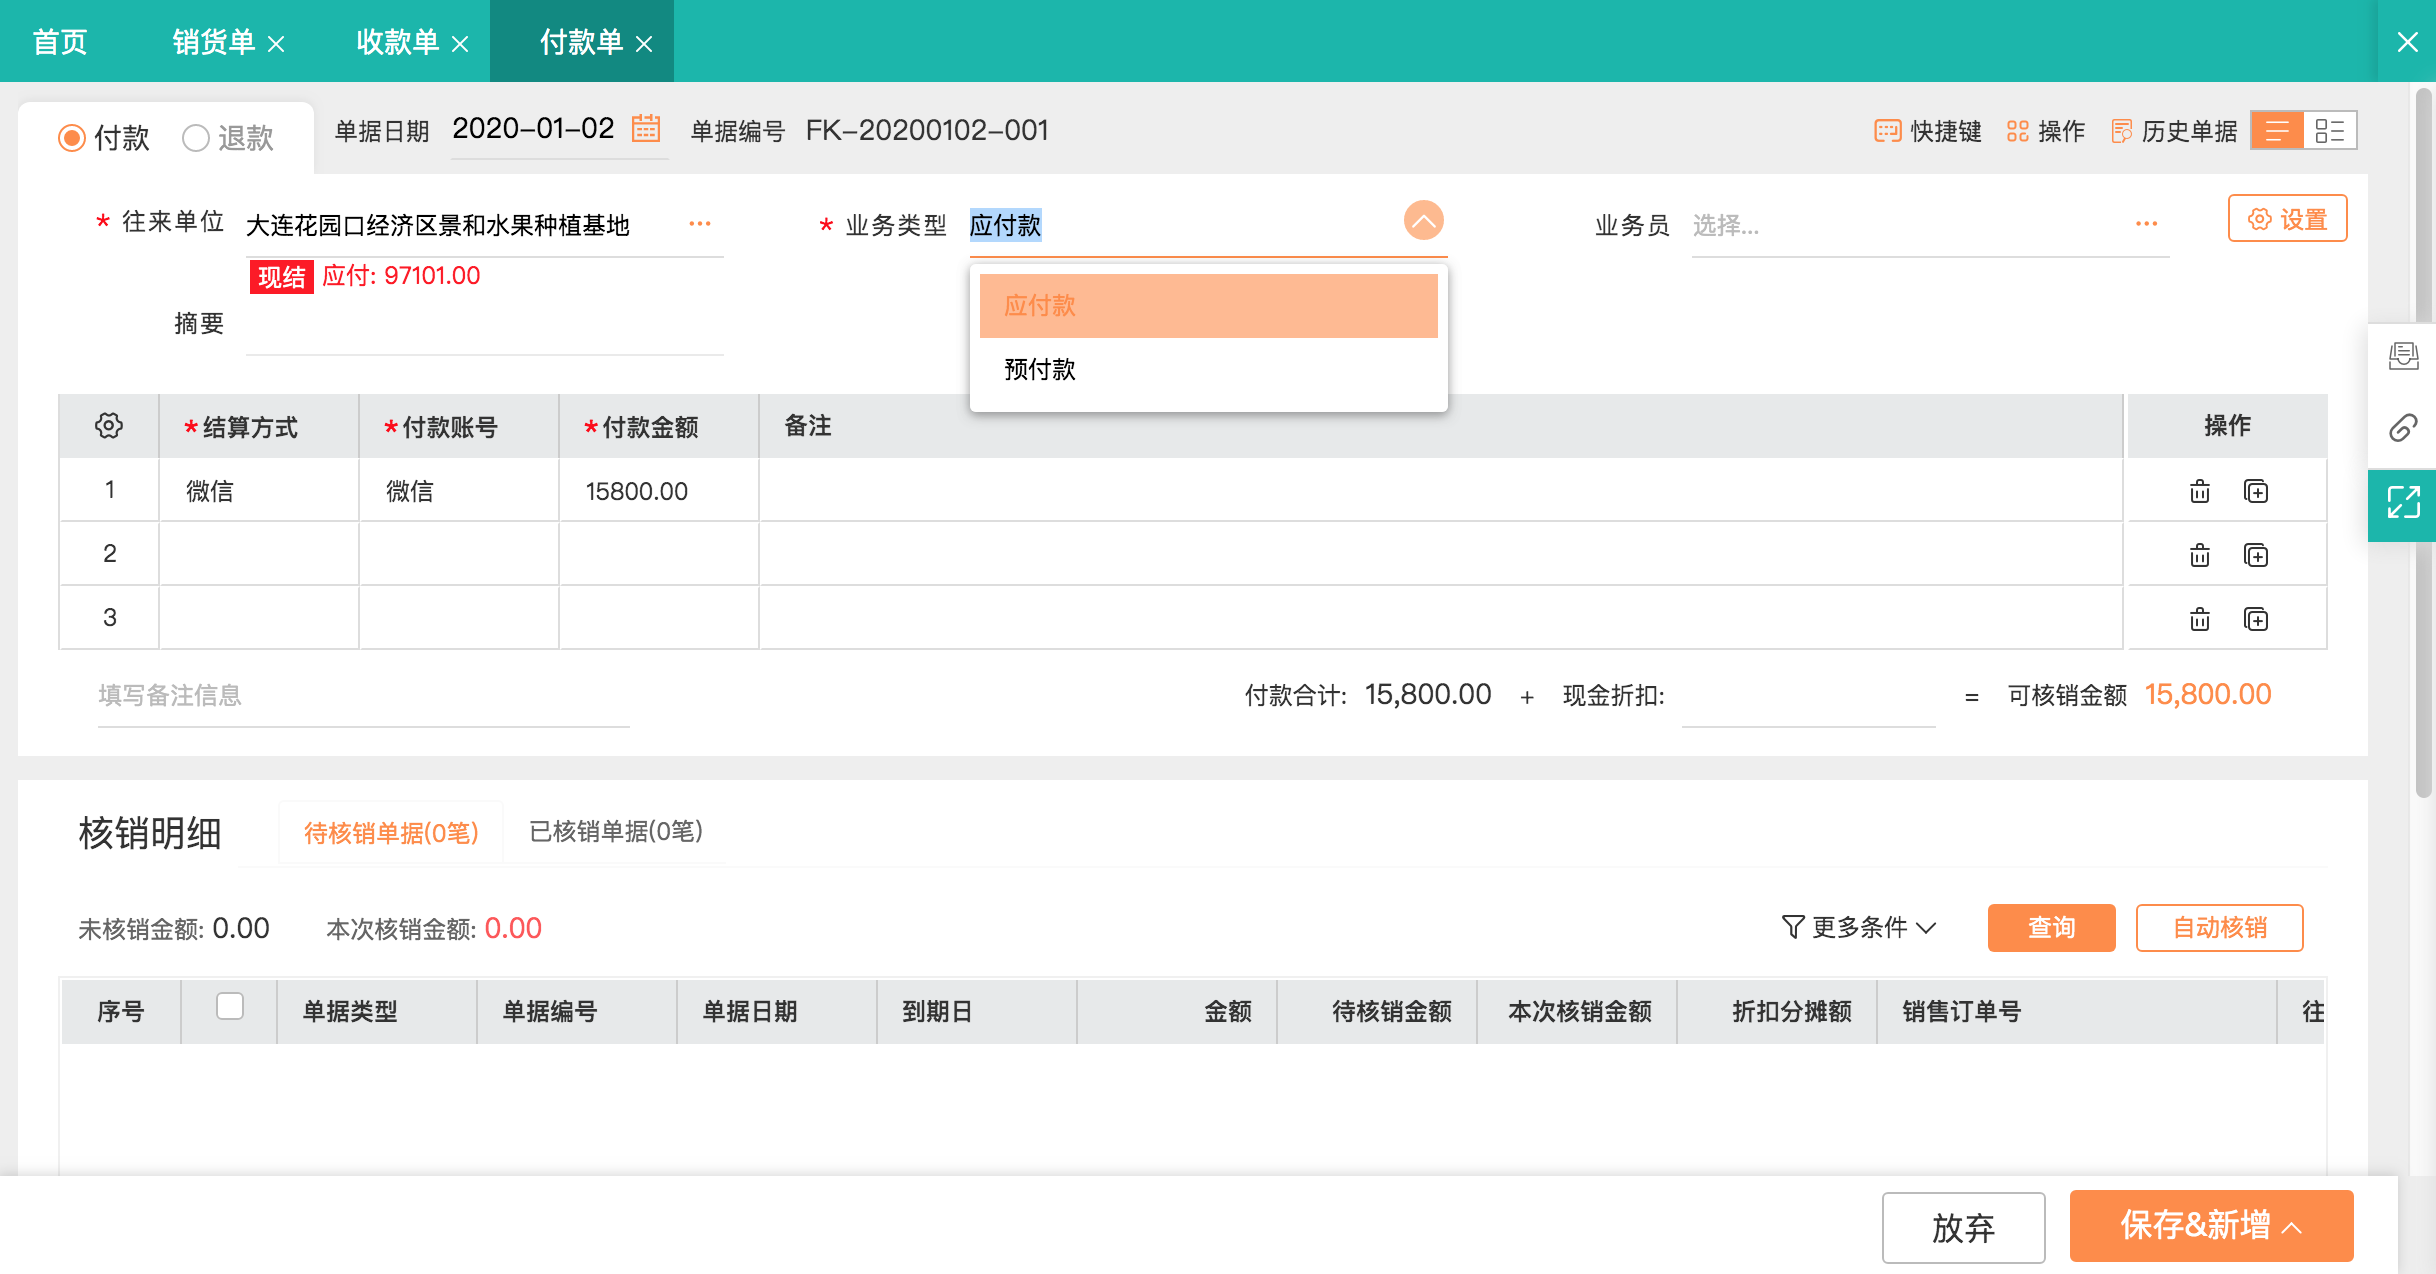Click 应付款 highlighted dropdown option
This screenshot has width=2436, height=1274.
[1208, 306]
